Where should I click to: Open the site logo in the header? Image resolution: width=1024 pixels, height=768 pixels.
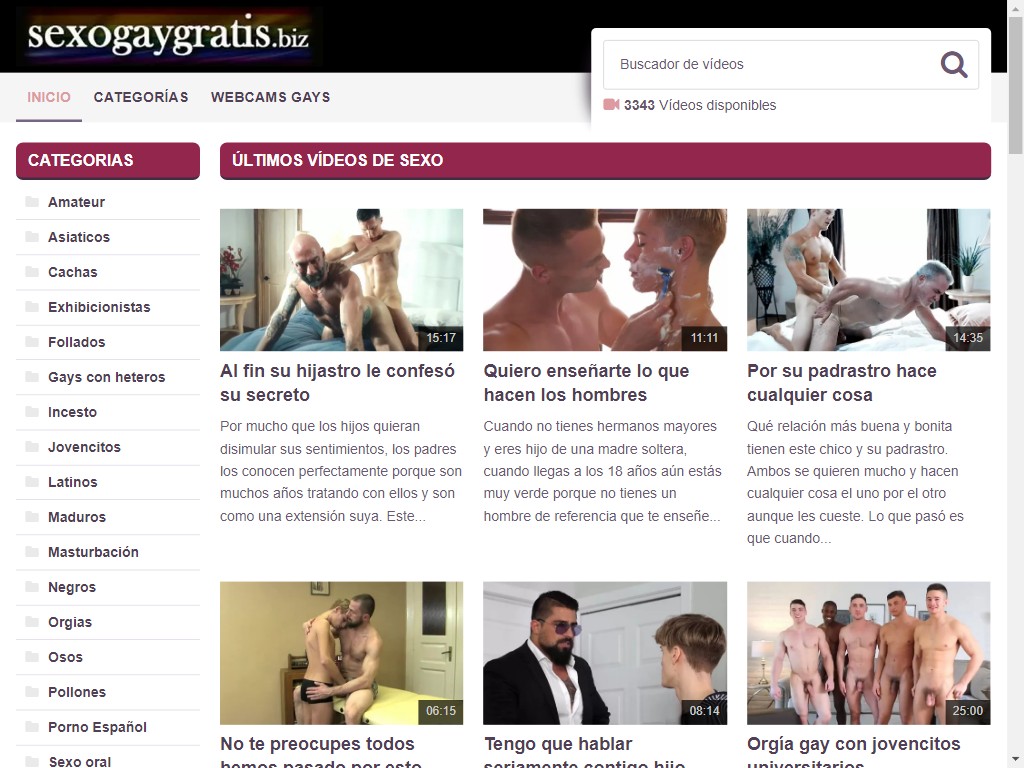[x=167, y=36]
